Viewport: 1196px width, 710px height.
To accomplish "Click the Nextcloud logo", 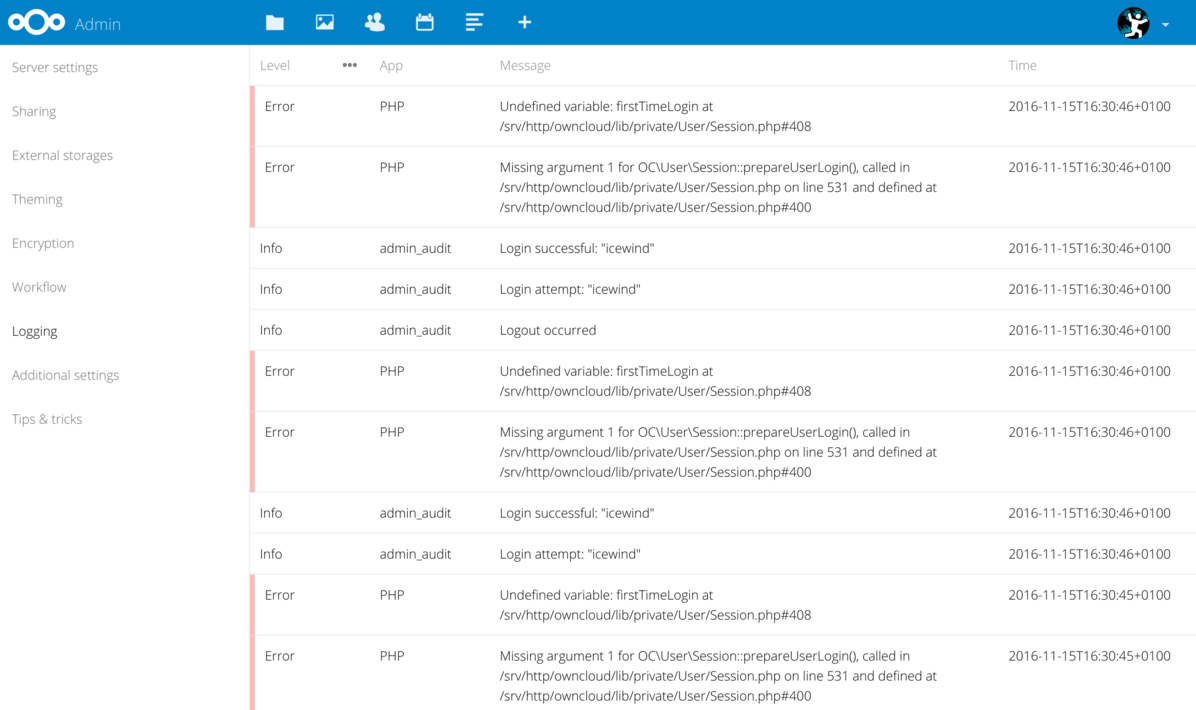I will click(x=36, y=22).
